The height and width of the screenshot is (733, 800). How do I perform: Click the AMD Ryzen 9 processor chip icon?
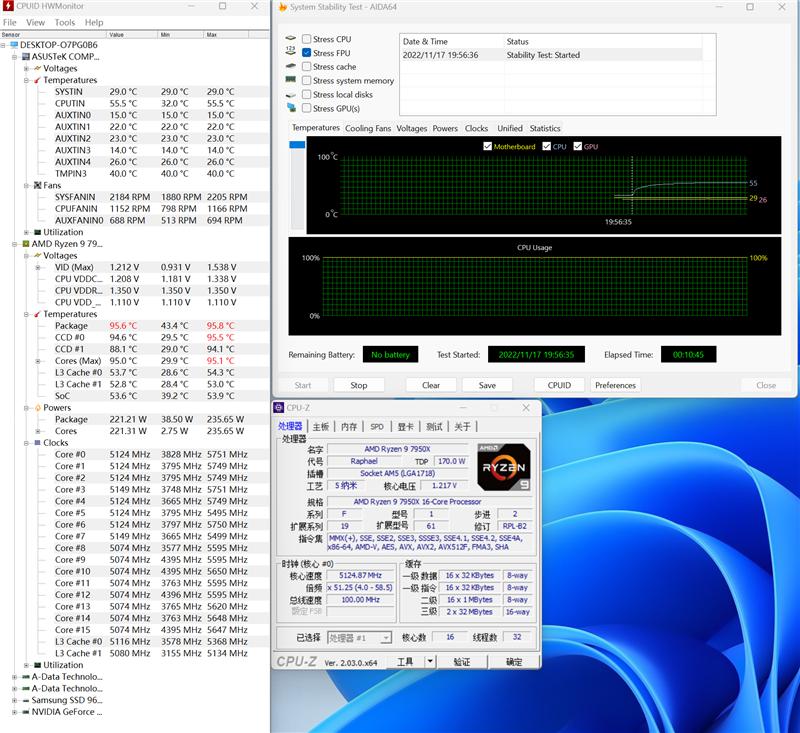[x=25, y=243]
